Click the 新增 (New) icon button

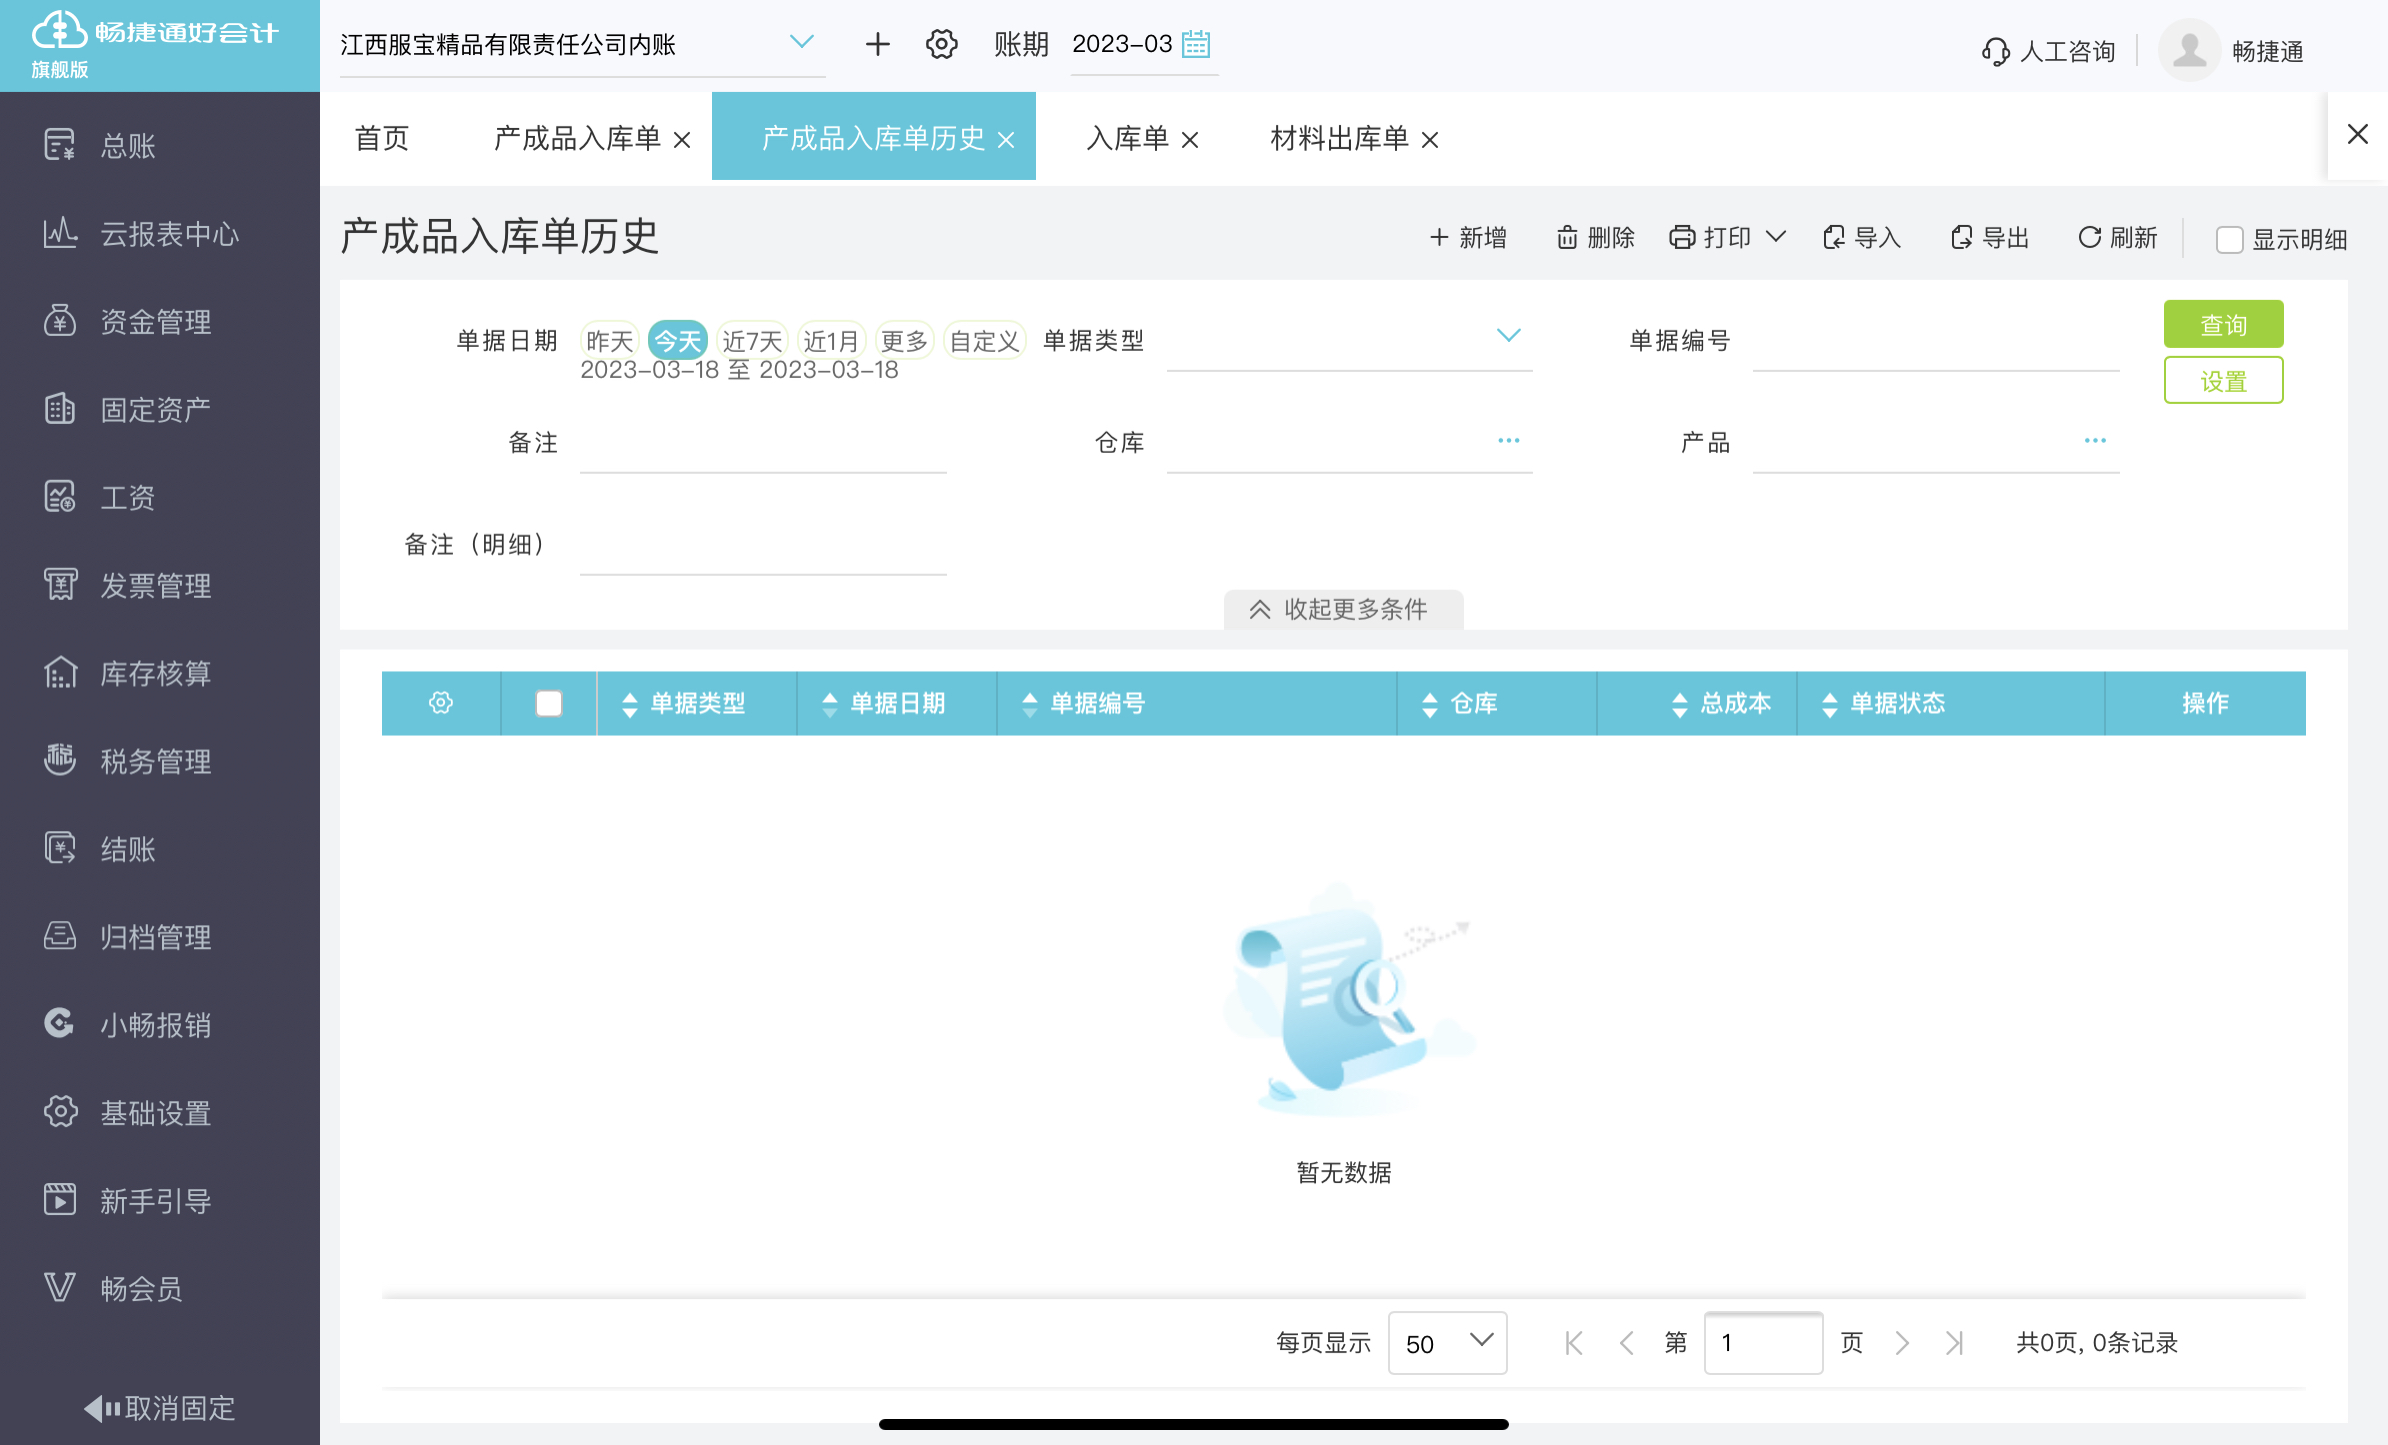[x=1465, y=237]
